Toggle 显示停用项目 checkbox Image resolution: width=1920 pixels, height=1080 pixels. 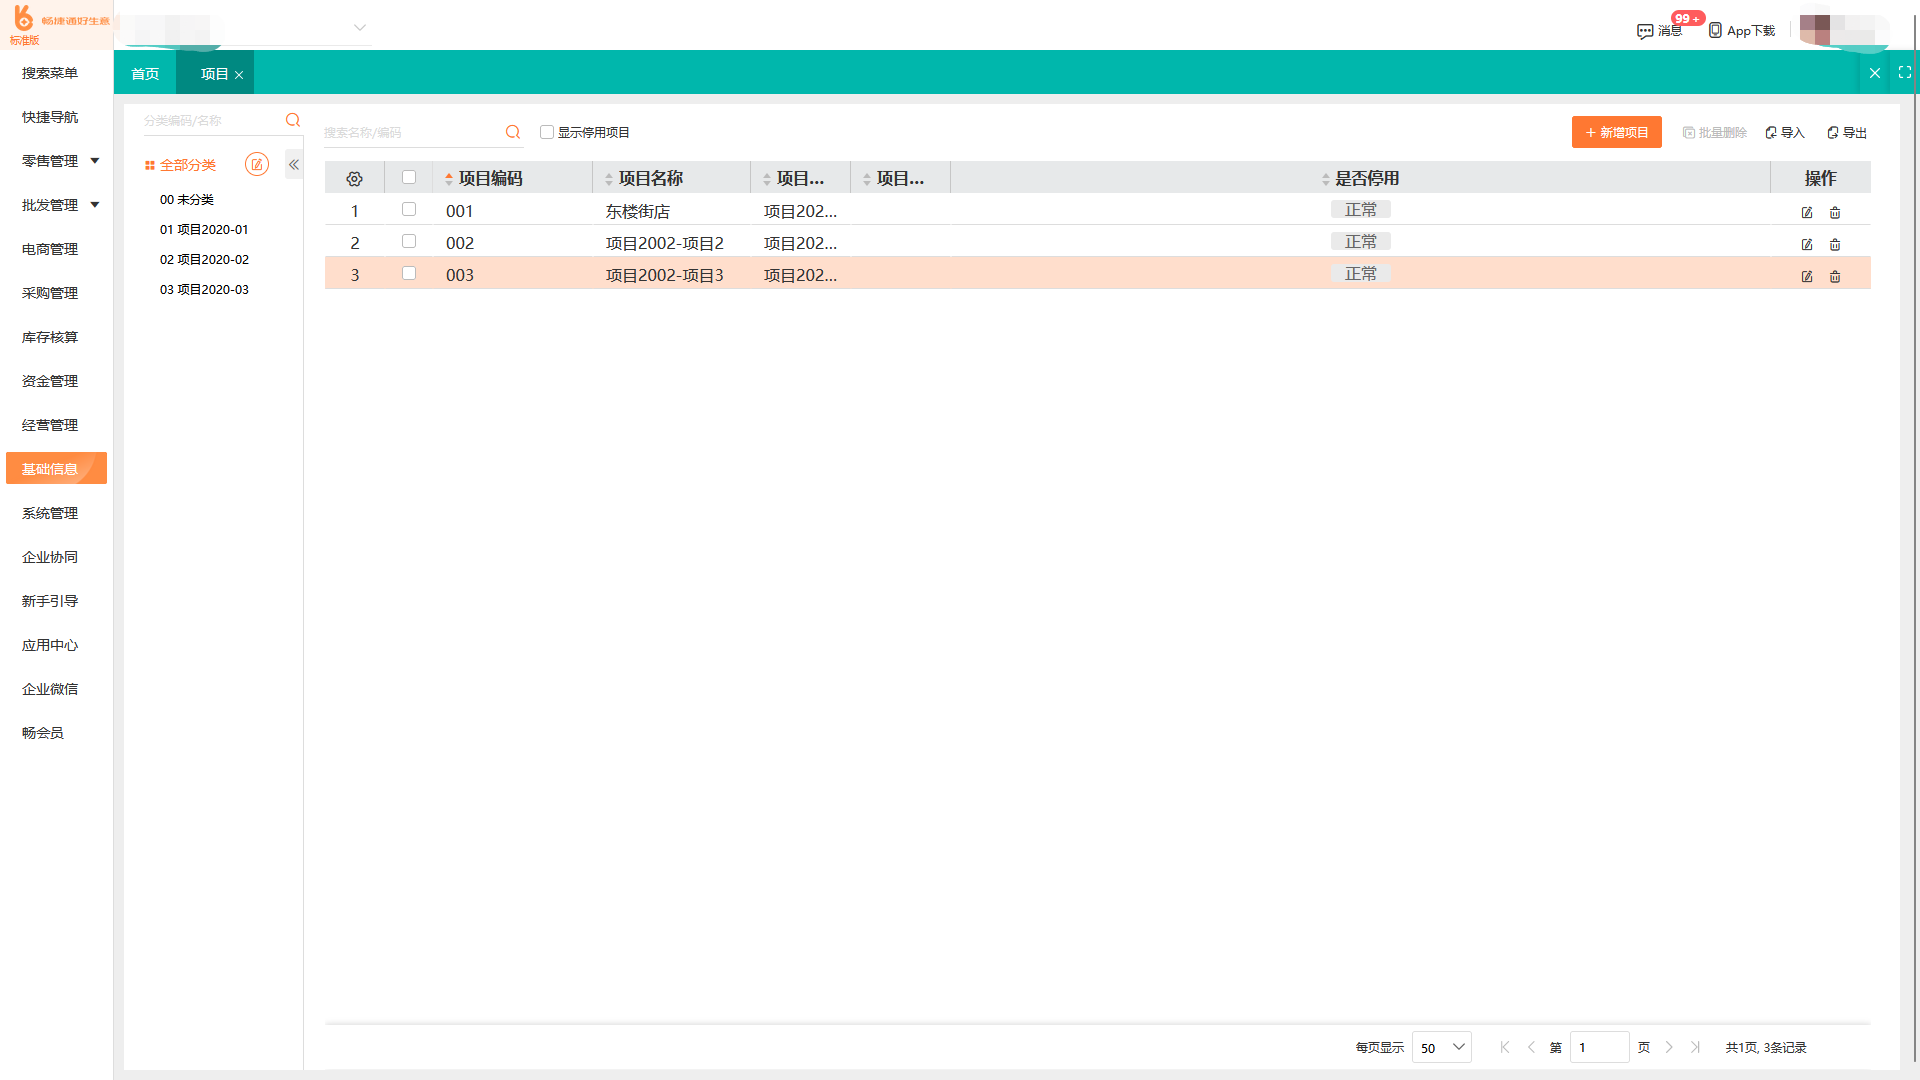pyautogui.click(x=547, y=132)
